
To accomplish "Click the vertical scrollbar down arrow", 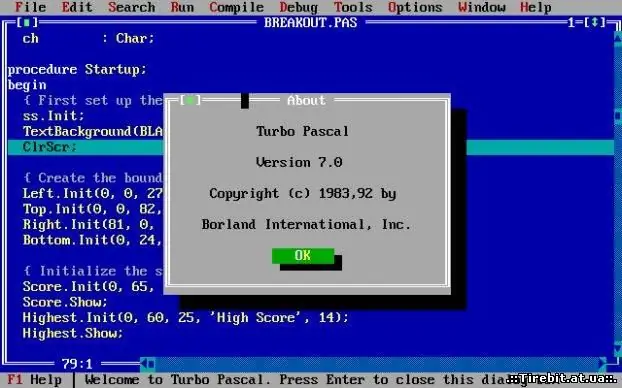I will click(618, 349).
